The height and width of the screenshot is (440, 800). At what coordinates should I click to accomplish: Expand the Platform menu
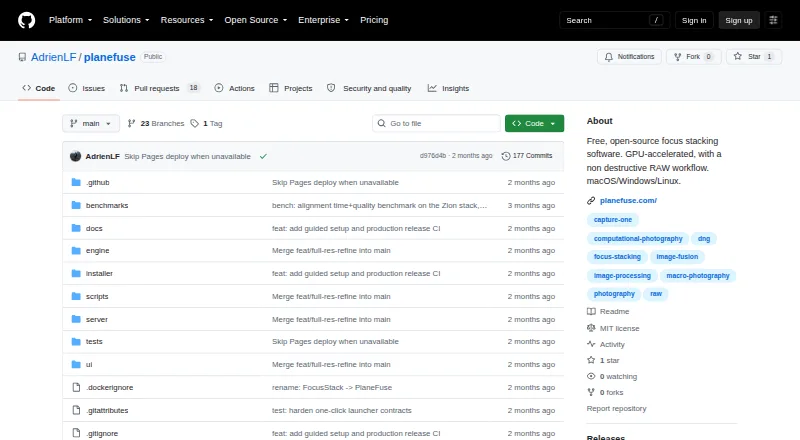70,20
